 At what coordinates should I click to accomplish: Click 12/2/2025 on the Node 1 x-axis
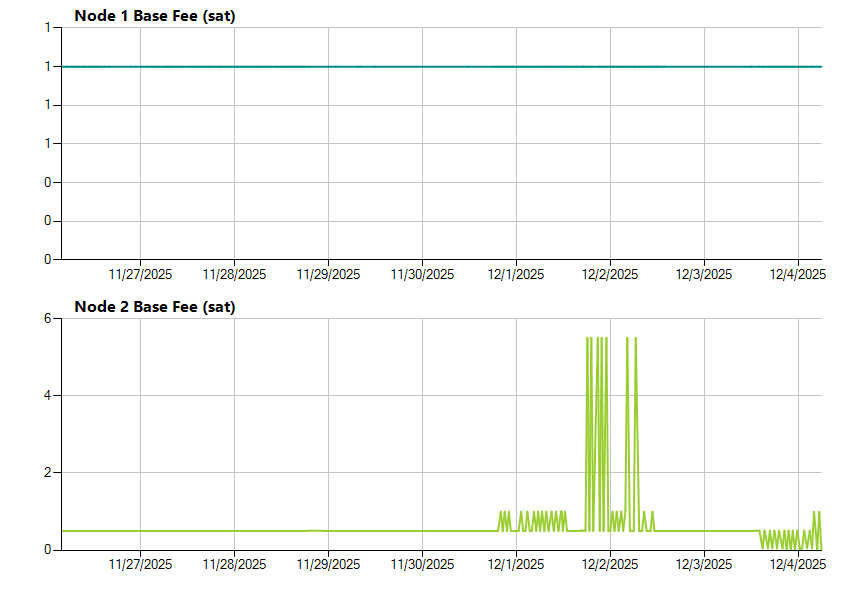tap(610, 274)
